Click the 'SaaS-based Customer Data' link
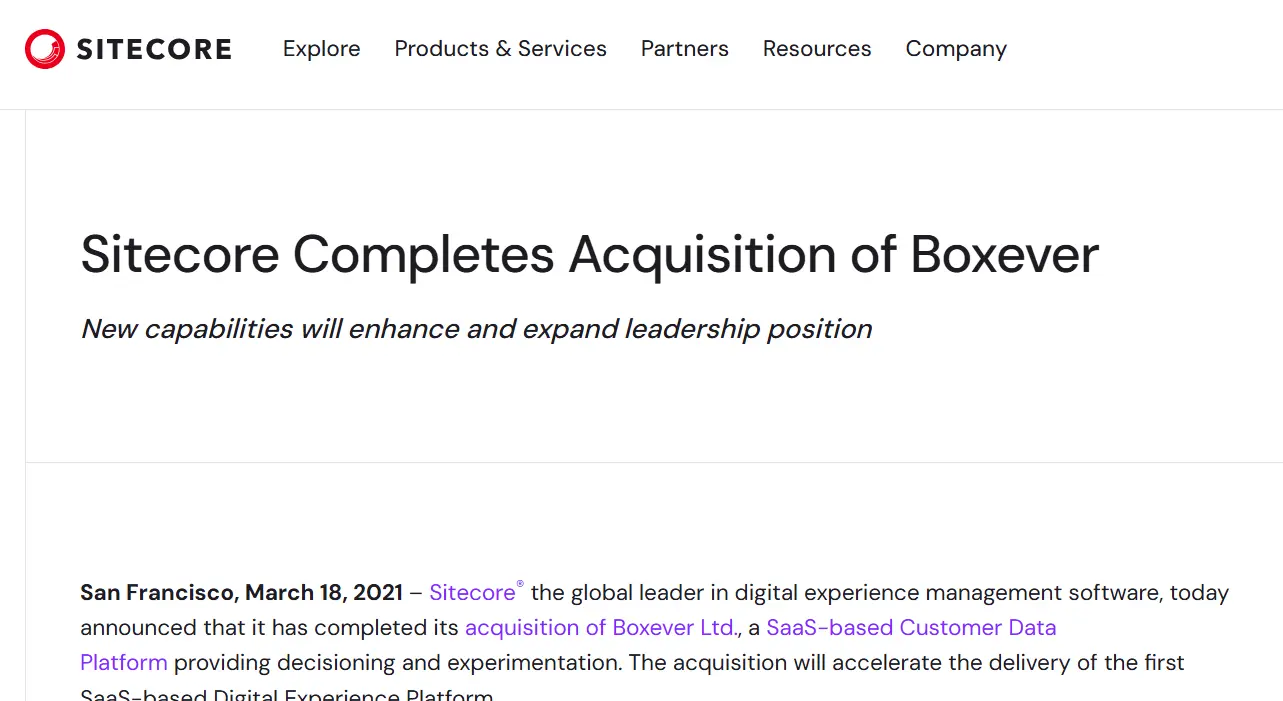This screenshot has width=1283, height=701. [910, 628]
